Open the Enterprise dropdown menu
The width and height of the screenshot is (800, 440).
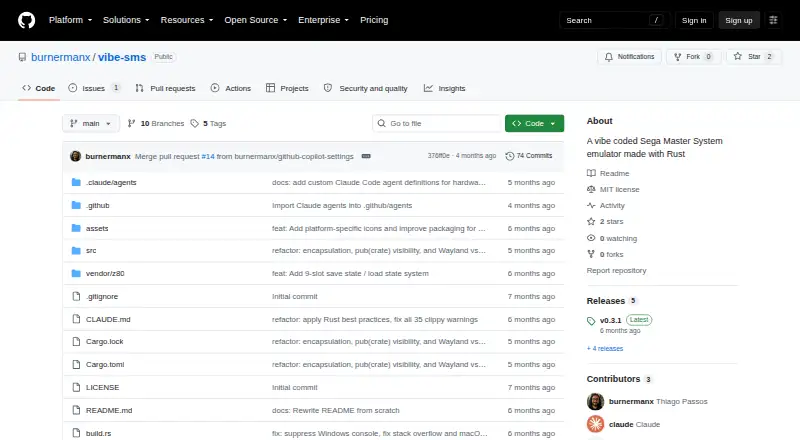click(323, 20)
